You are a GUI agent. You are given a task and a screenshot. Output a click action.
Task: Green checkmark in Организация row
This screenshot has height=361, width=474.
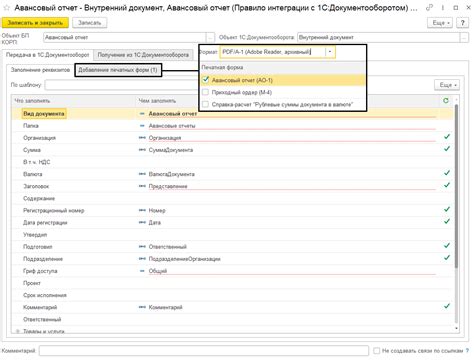click(x=447, y=137)
